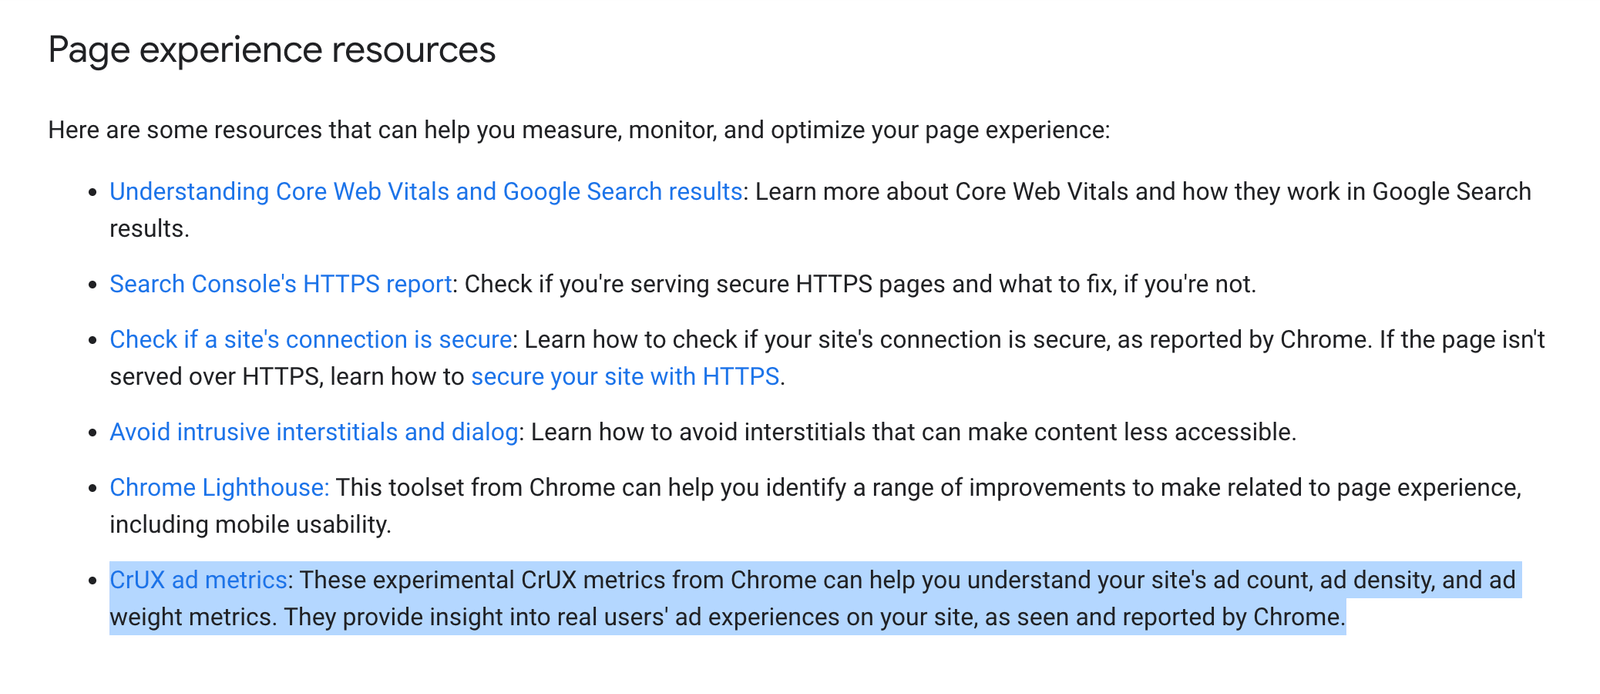Click text 'served over HTTPS, learn how to'

coord(287,377)
